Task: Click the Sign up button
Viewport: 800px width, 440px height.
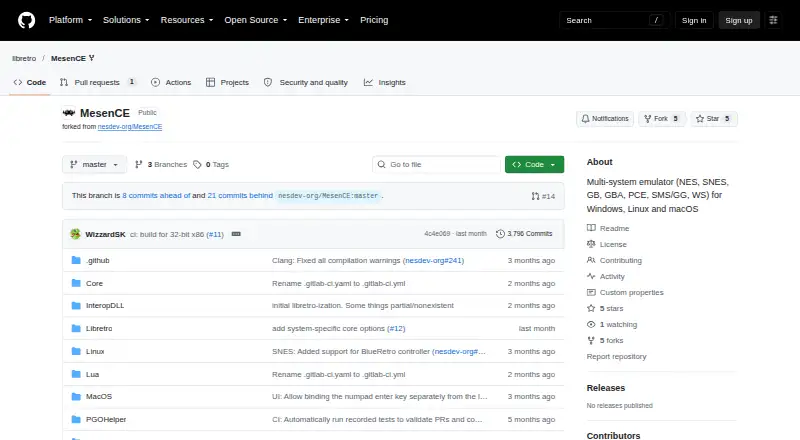Action: 739,20
